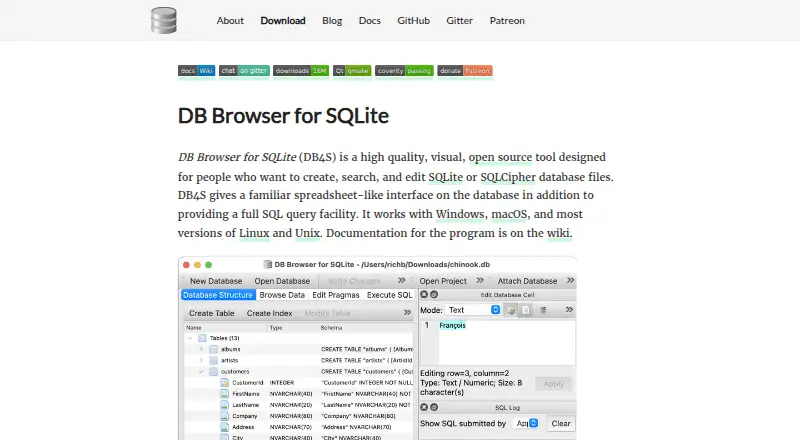Click the FirstName field icon

pos(224,394)
